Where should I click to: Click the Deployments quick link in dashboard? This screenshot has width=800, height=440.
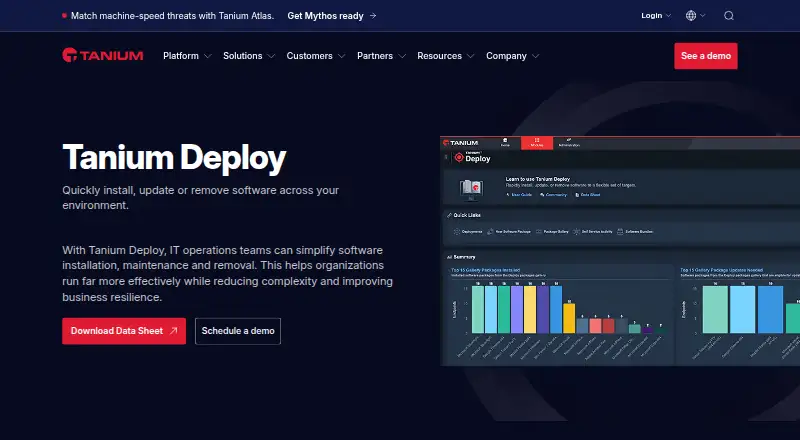(x=468, y=232)
